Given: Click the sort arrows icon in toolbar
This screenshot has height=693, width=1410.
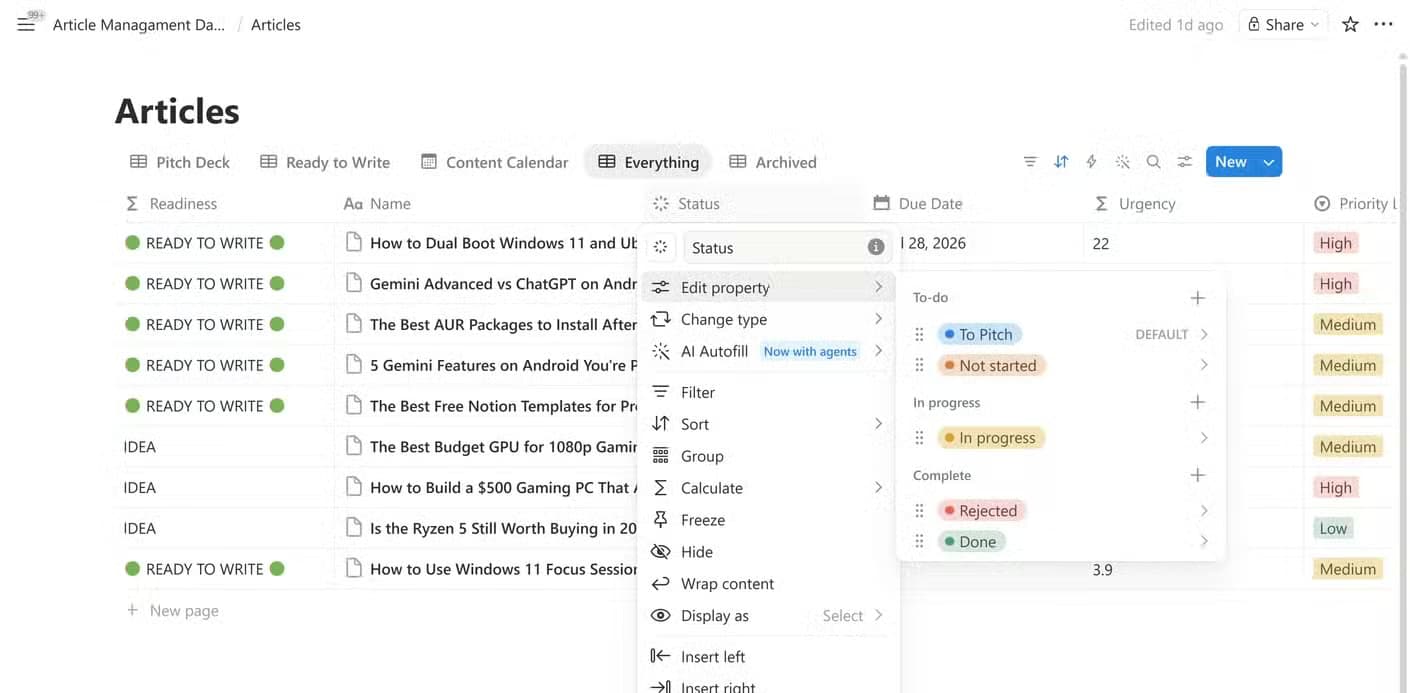Looking at the screenshot, I should coord(1061,162).
